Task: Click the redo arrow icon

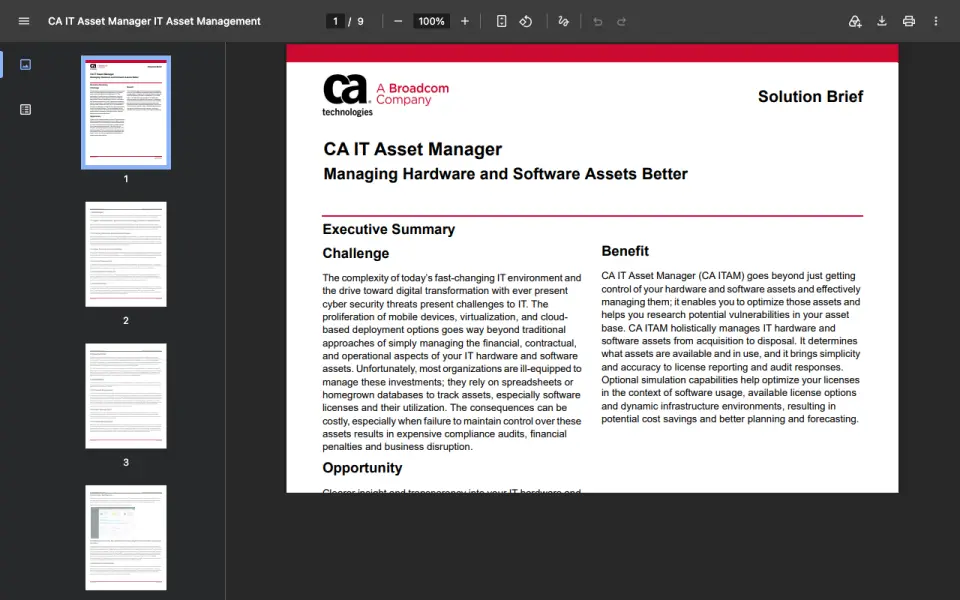Action: pyautogui.click(x=621, y=21)
